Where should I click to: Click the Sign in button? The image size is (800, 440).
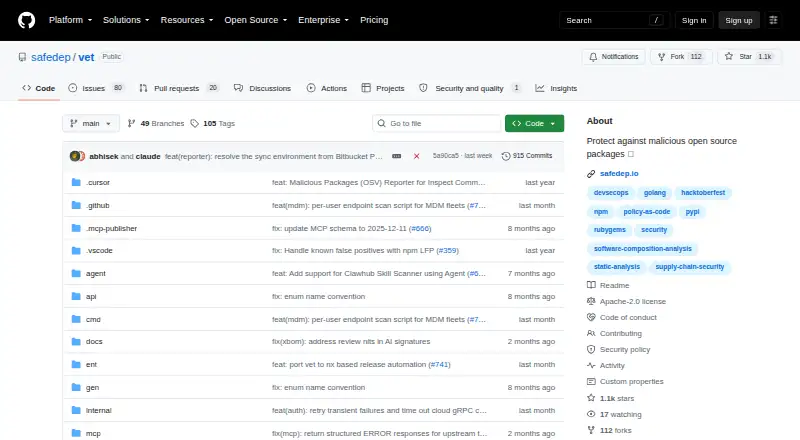pos(694,20)
